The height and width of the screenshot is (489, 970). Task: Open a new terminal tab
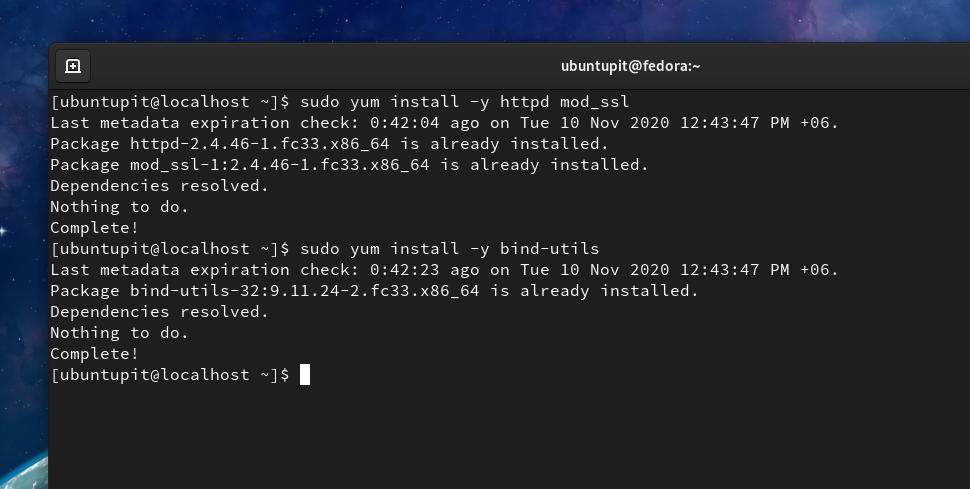coord(73,66)
